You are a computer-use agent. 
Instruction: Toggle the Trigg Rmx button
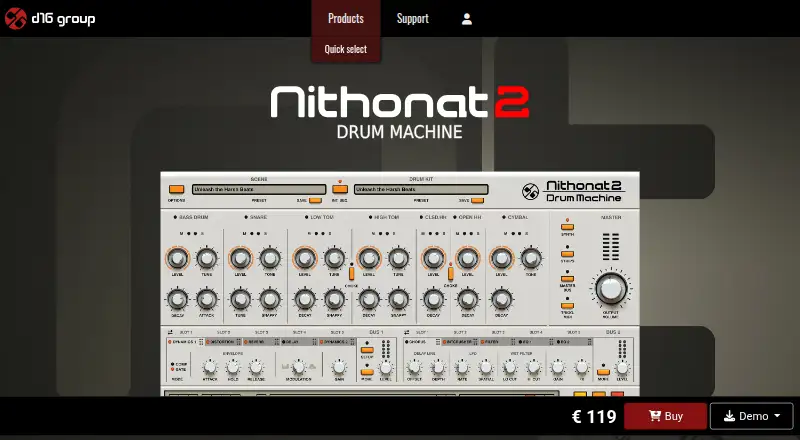click(x=567, y=306)
